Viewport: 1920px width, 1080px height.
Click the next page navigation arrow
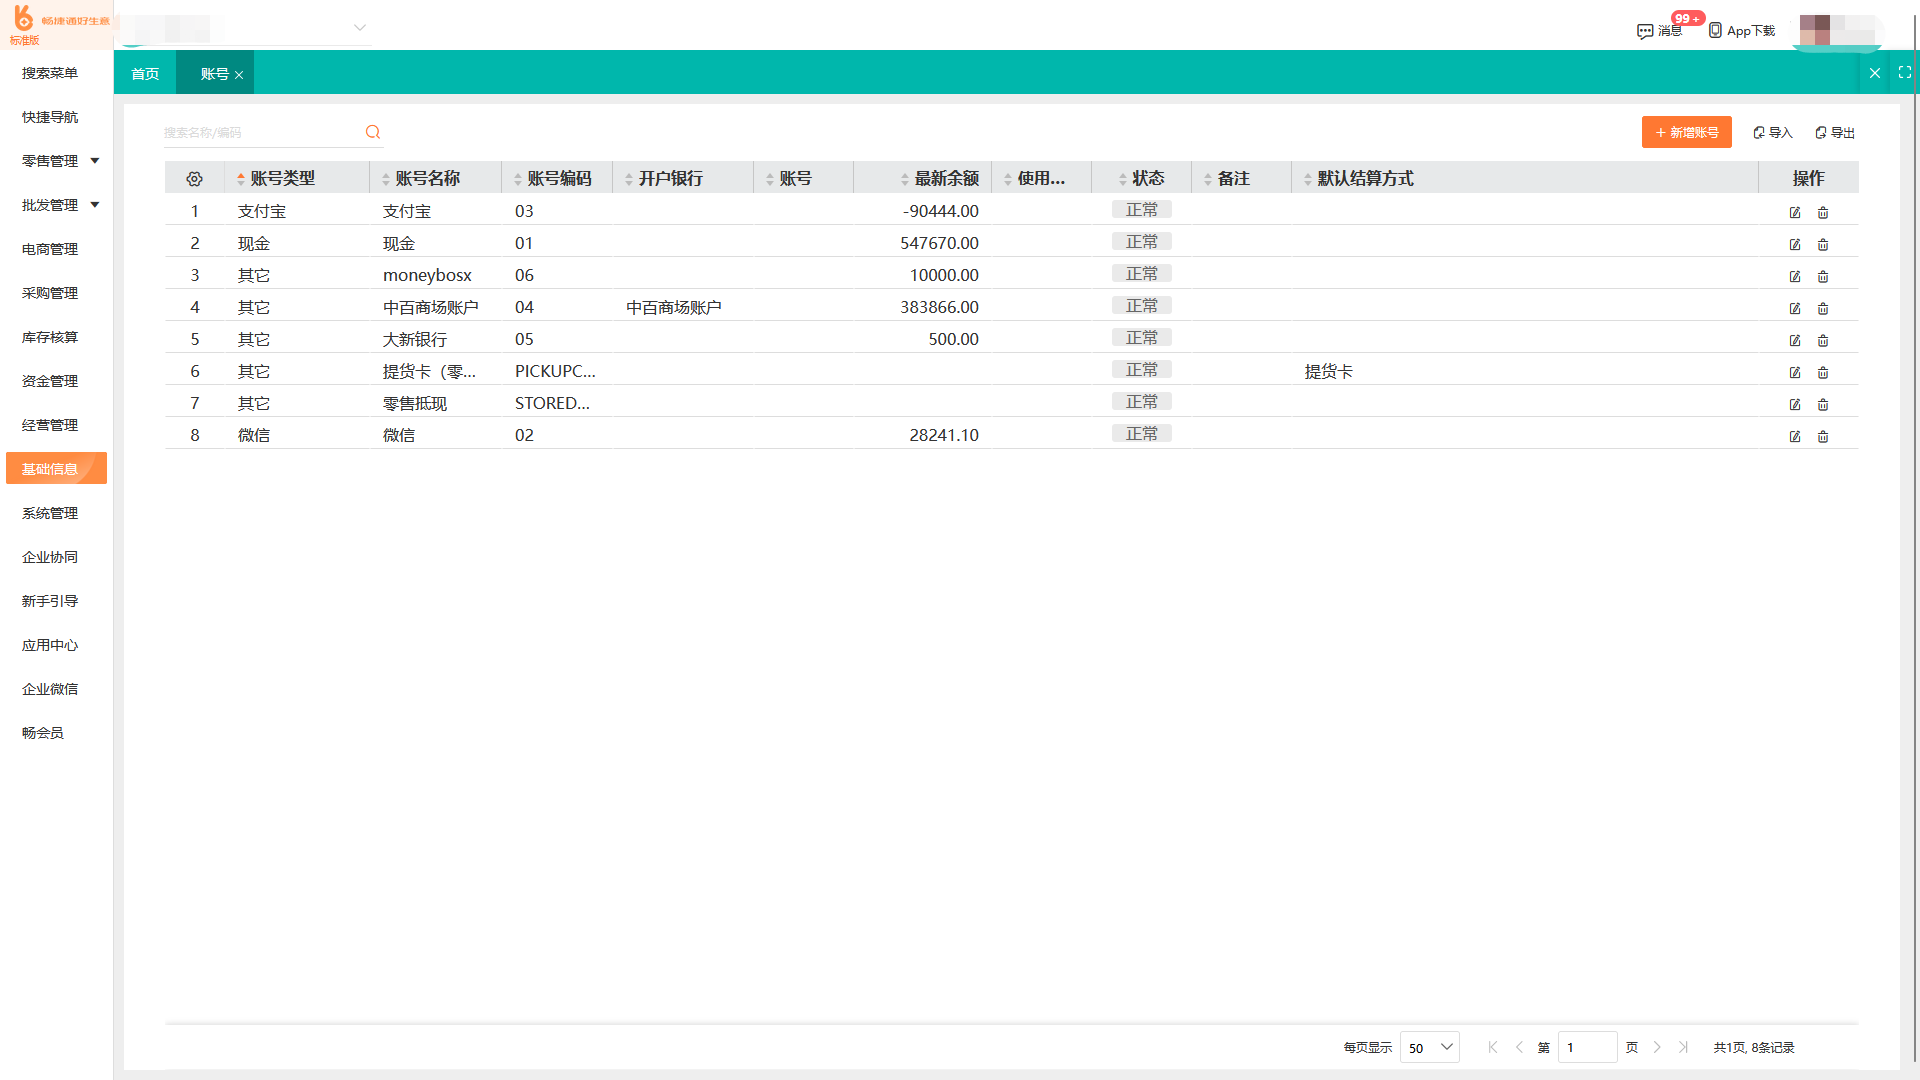tap(1658, 1047)
